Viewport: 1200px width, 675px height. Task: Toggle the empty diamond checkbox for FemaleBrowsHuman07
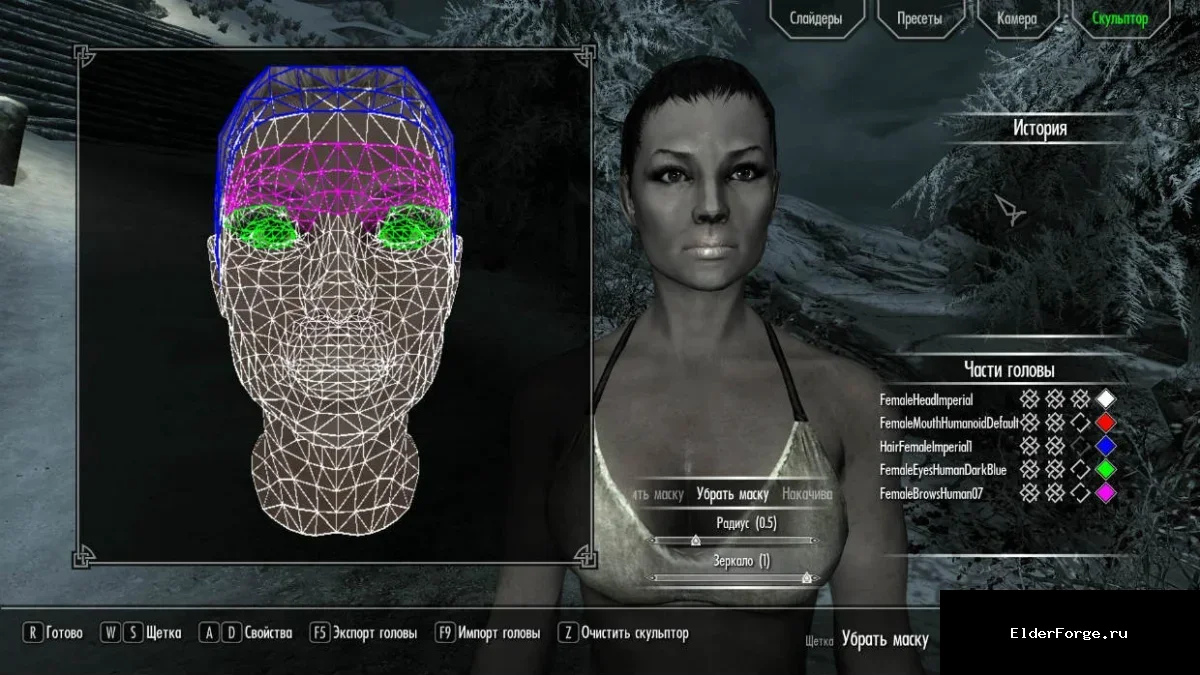point(1081,493)
